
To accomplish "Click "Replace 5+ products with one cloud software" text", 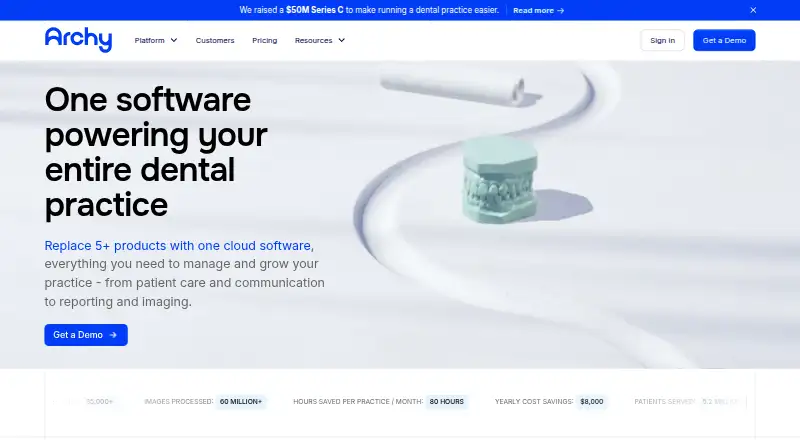I will (x=178, y=246).
